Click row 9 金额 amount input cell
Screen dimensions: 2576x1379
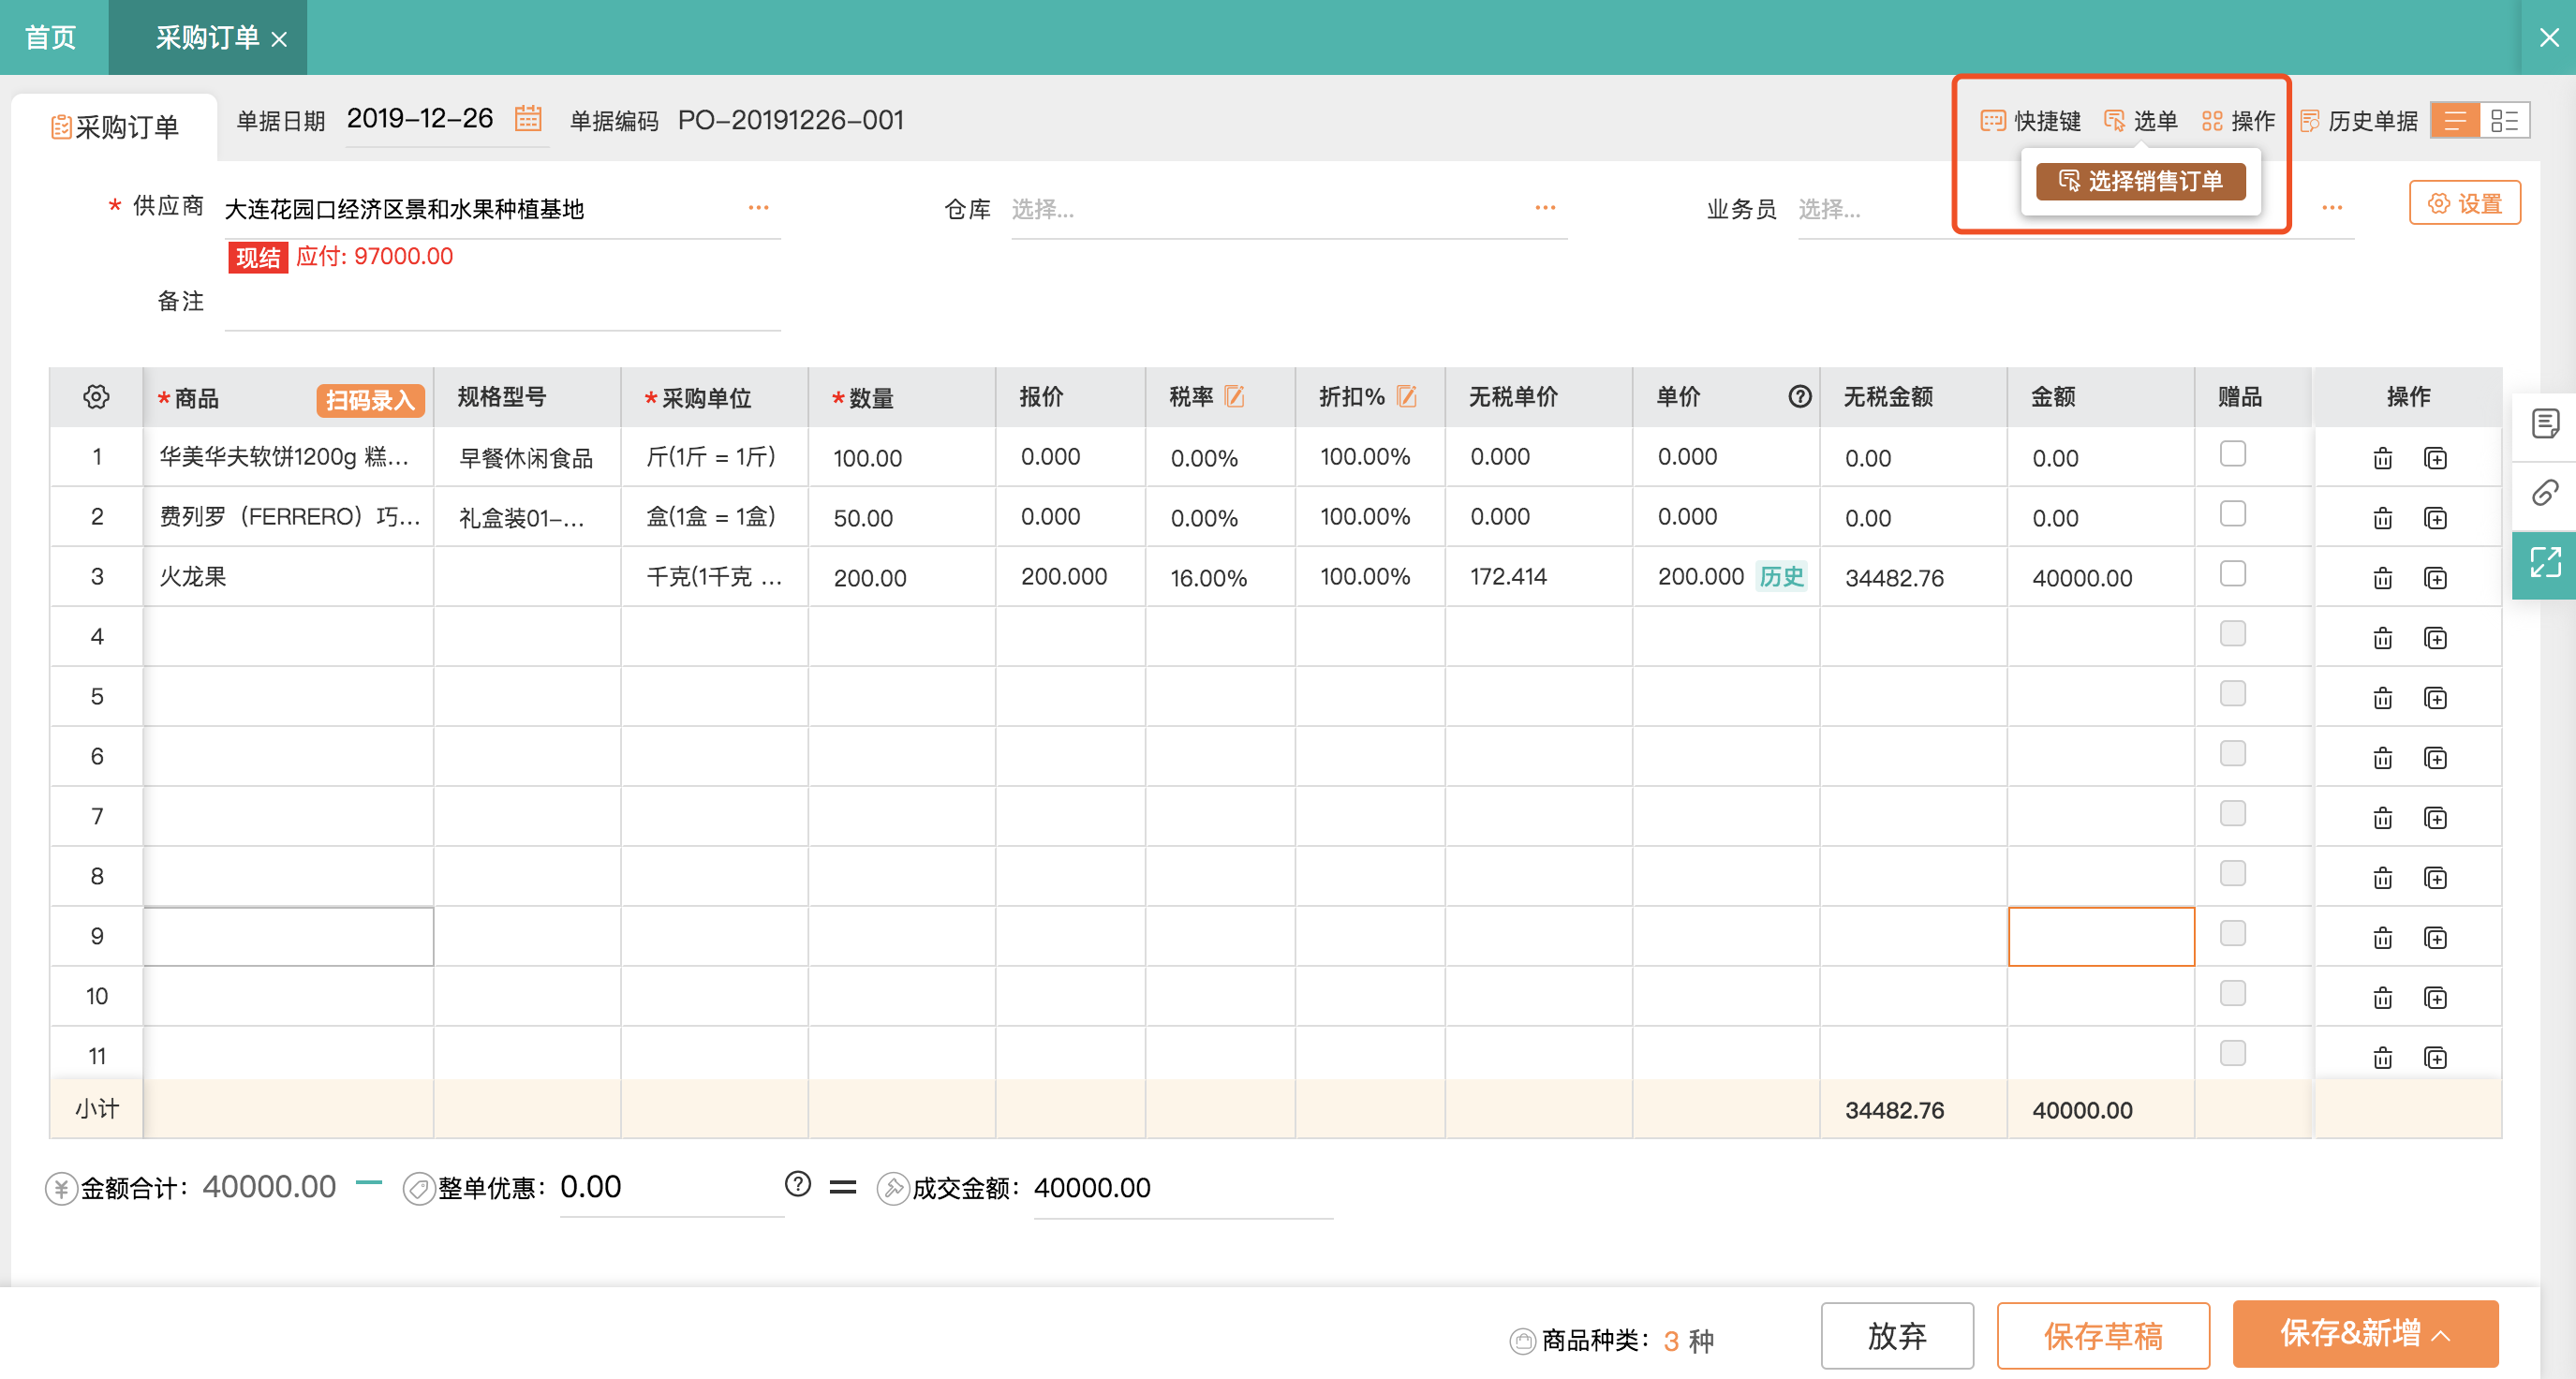(2101, 934)
